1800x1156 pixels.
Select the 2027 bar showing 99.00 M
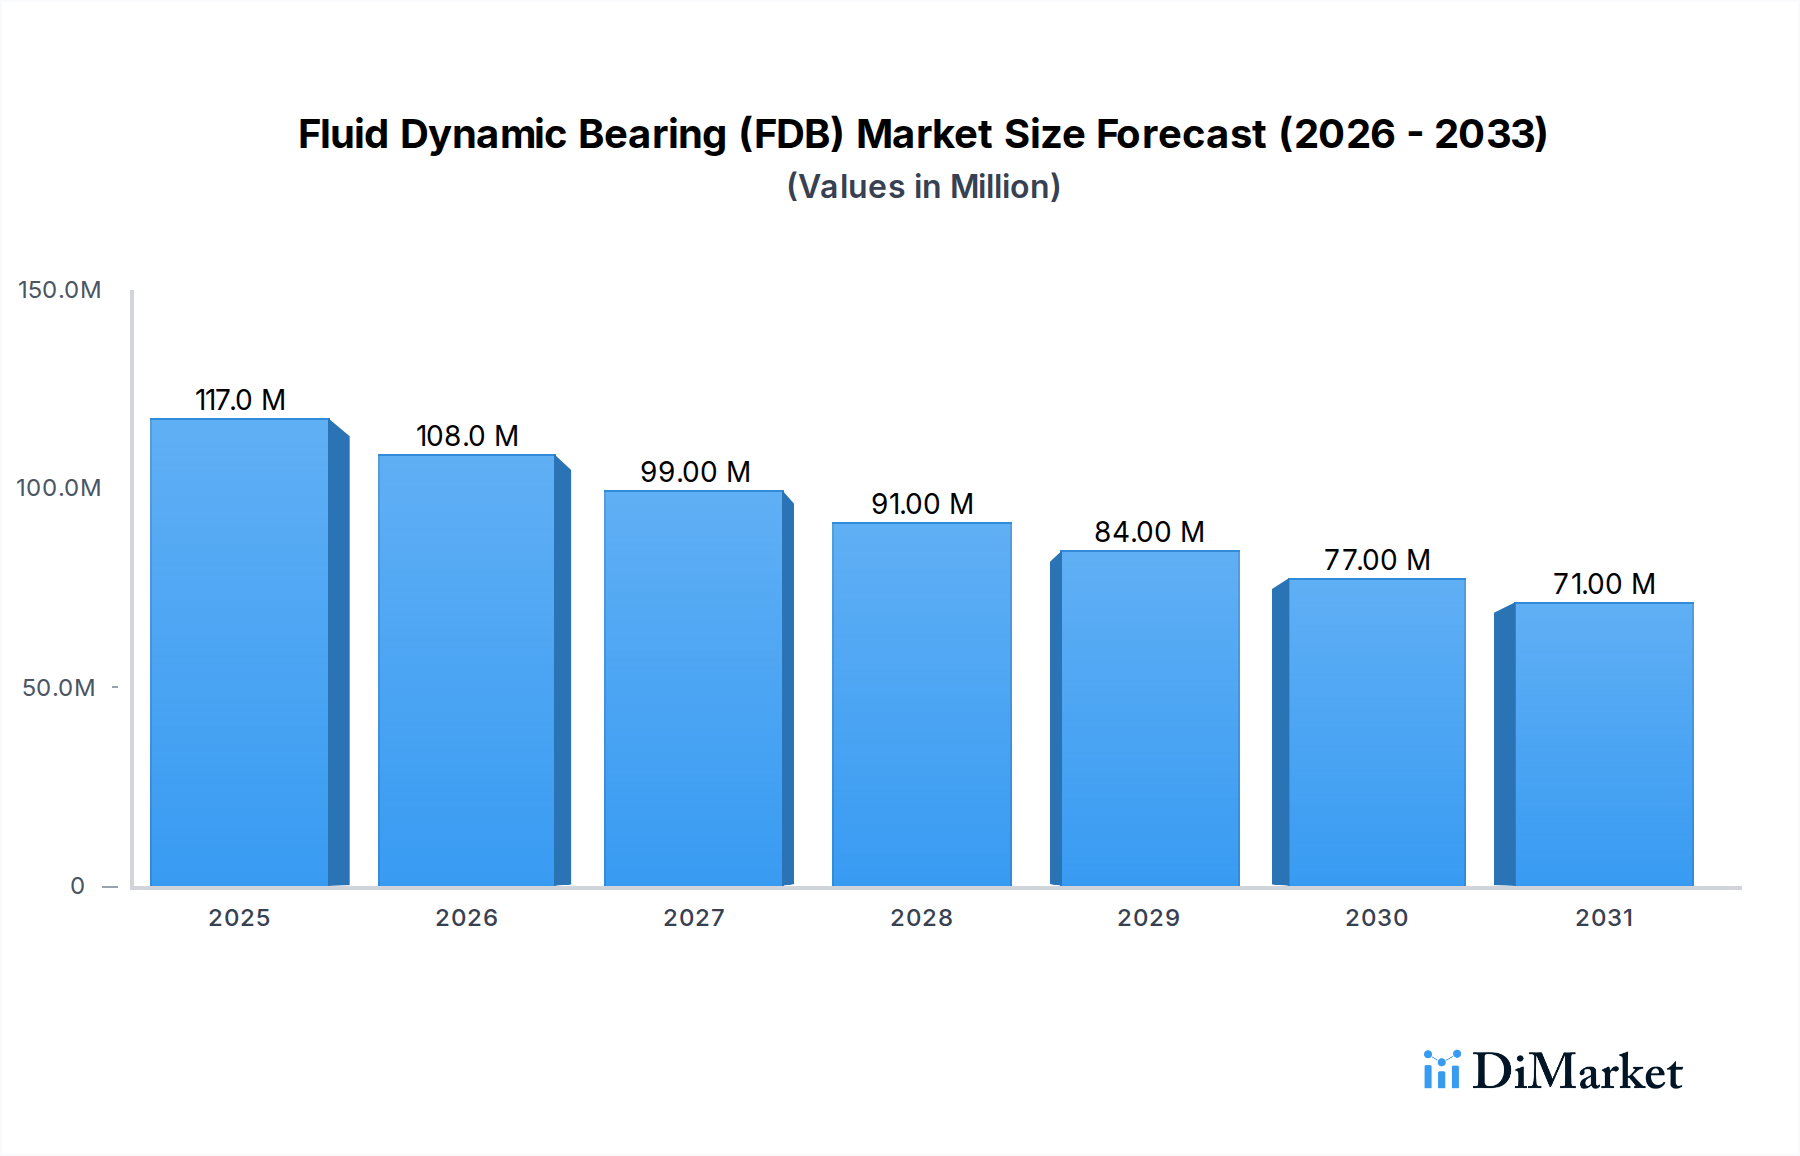pos(694,690)
